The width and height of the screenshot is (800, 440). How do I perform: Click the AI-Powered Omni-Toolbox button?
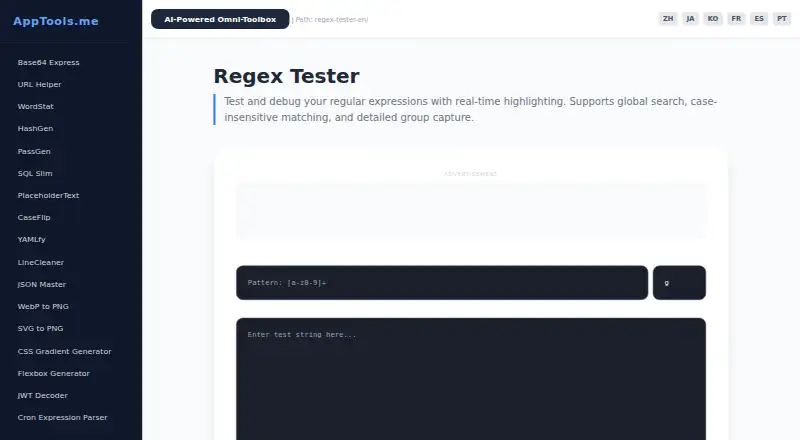click(x=220, y=19)
